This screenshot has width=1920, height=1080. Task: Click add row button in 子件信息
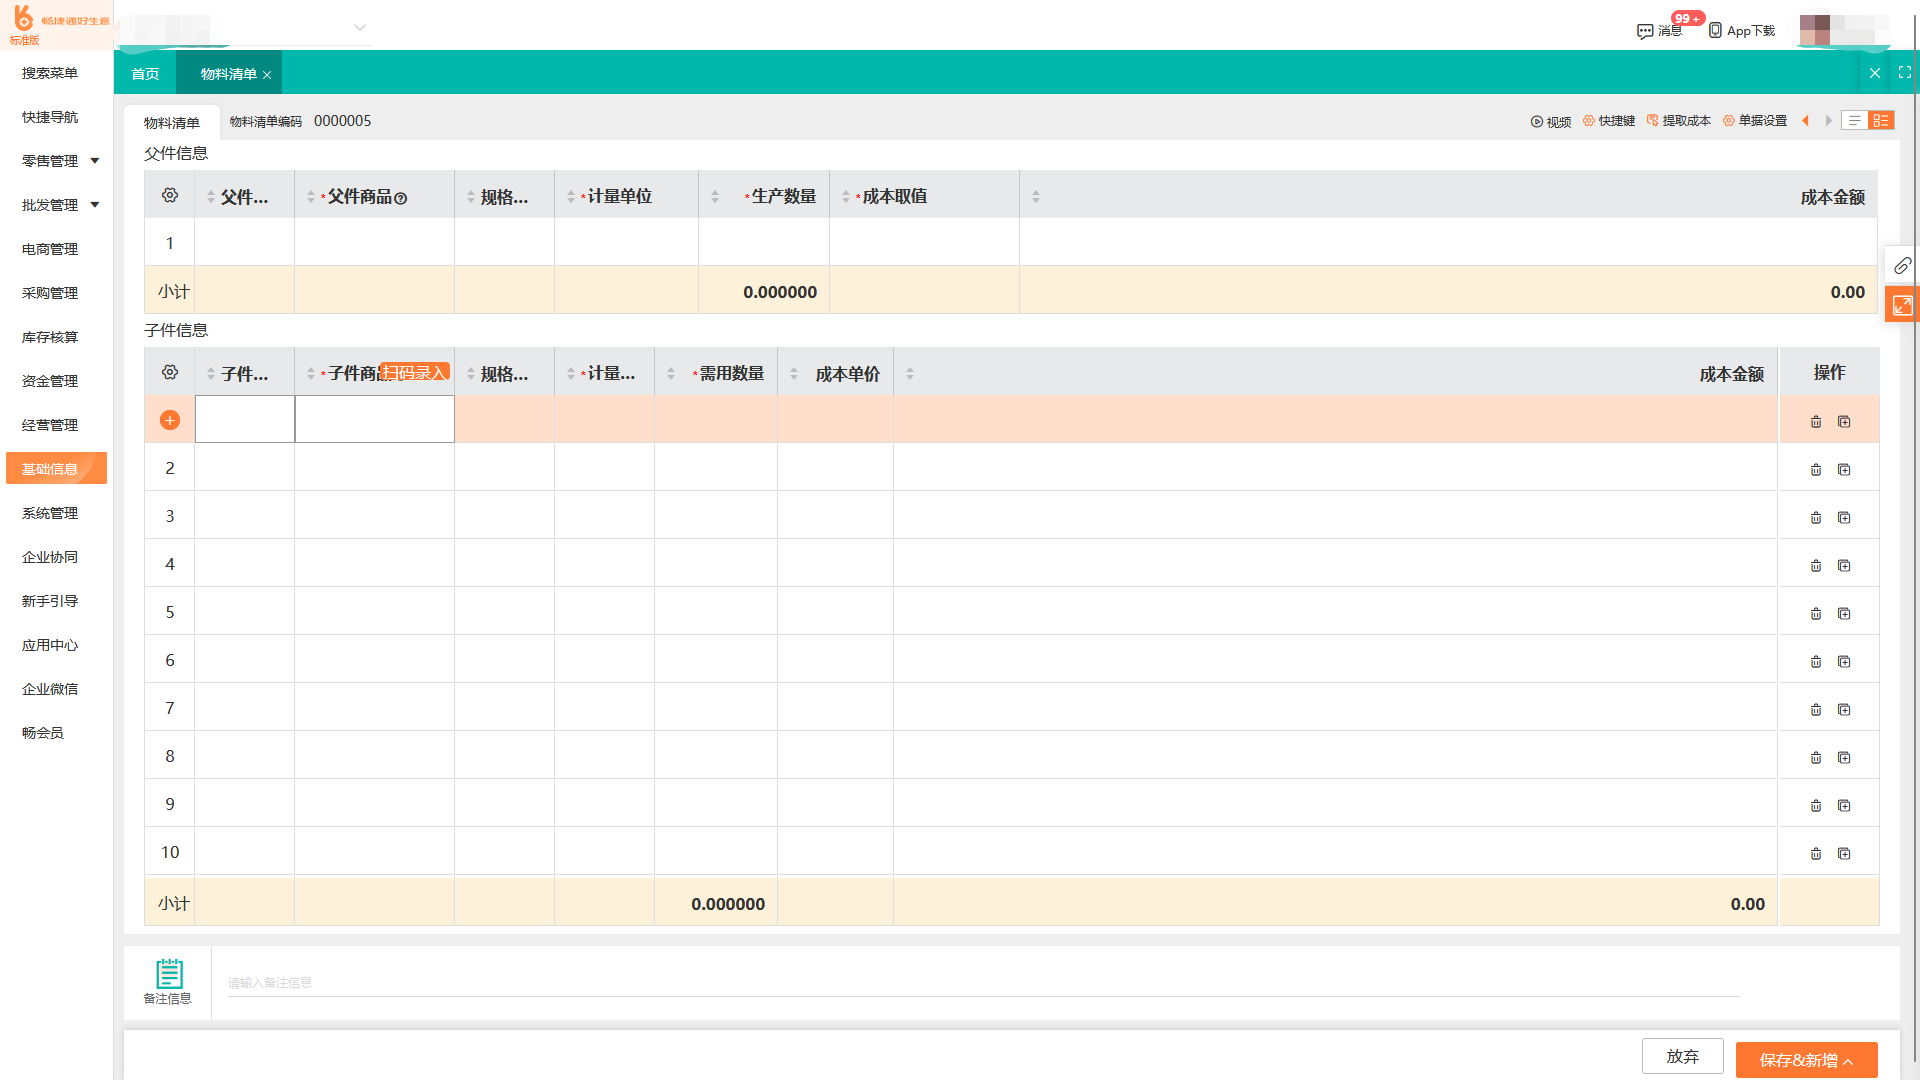169,421
